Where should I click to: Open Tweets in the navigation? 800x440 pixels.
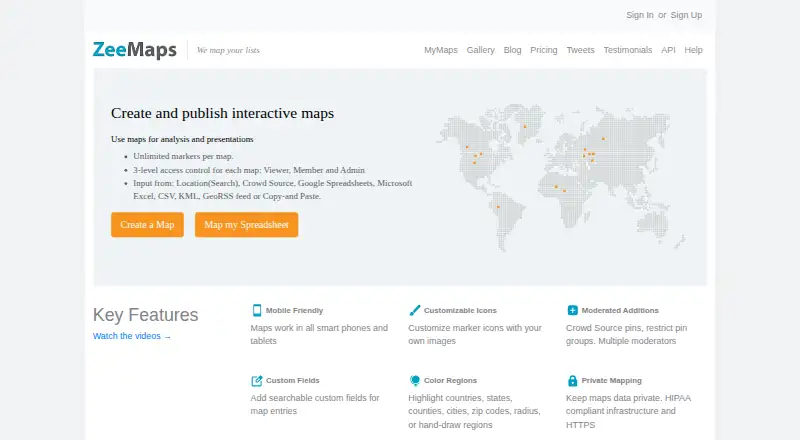coord(580,50)
